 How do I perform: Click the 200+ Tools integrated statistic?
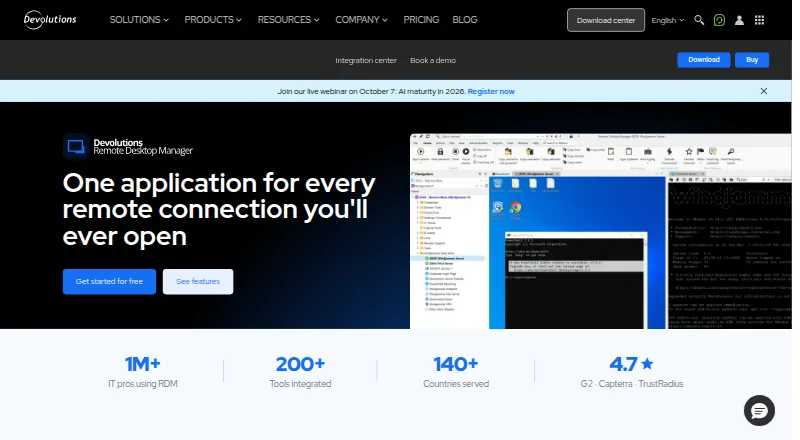(x=300, y=373)
